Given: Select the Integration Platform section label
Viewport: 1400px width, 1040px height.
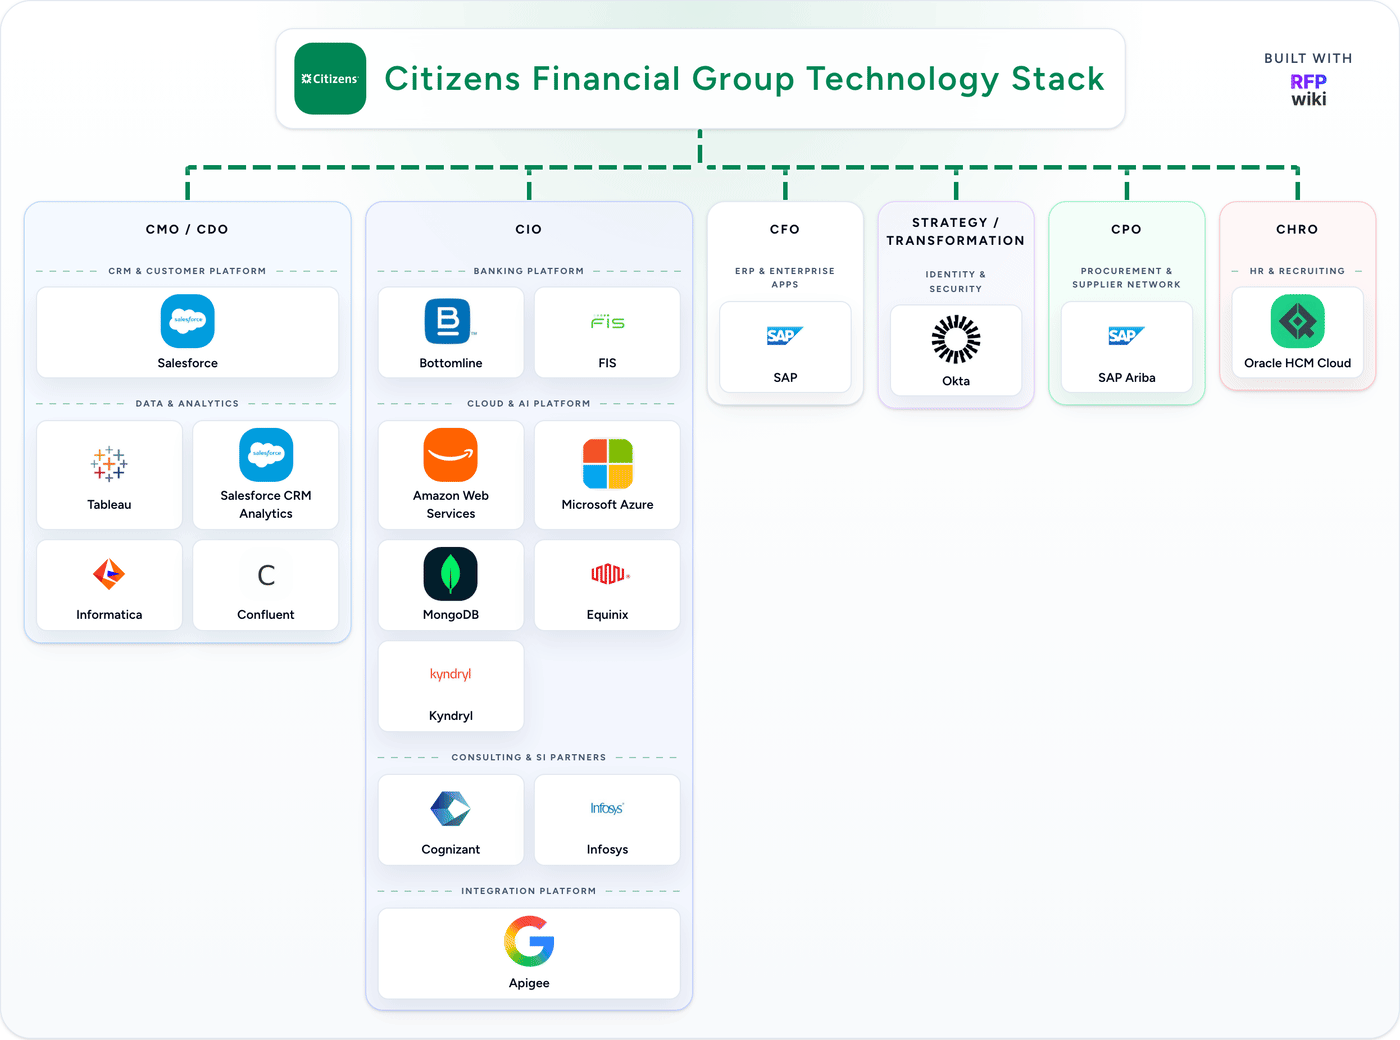Looking at the screenshot, I should pos(529,891).
